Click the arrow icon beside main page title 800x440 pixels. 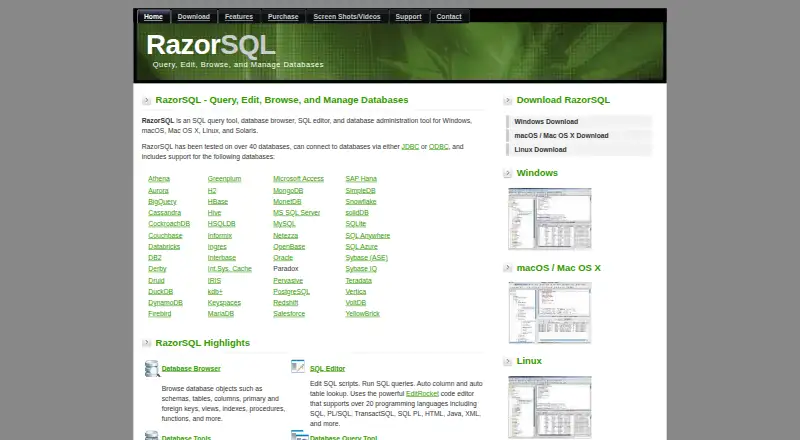click(x=146, y=101)
